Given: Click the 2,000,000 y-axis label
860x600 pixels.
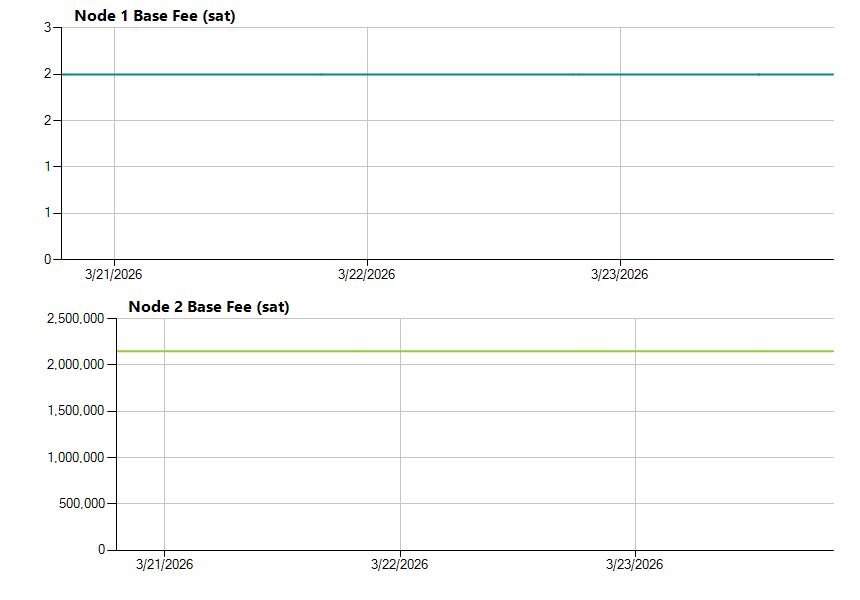Looking at the screenshot, I should (76, 365).
